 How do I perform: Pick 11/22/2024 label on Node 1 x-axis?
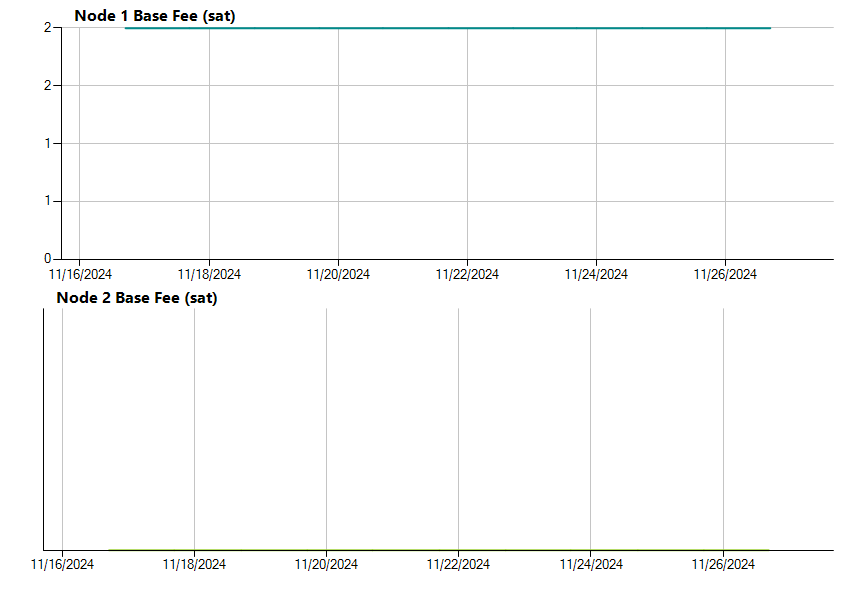click(x=467, y=274)
